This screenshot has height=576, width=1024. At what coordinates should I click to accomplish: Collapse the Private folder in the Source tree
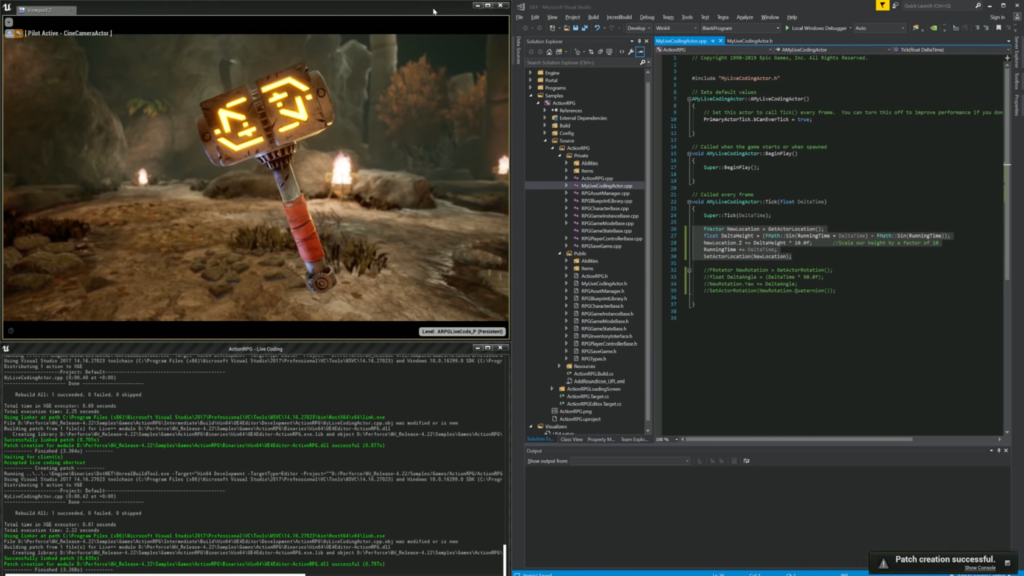click(x=559, y=156)
